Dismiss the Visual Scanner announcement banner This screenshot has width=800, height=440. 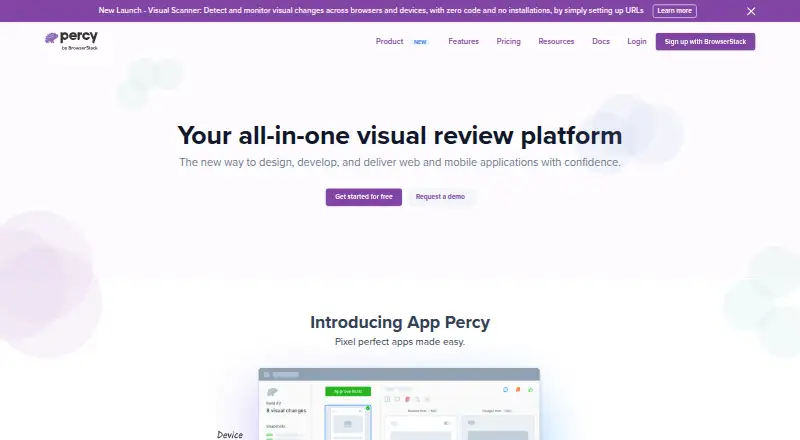751,11
